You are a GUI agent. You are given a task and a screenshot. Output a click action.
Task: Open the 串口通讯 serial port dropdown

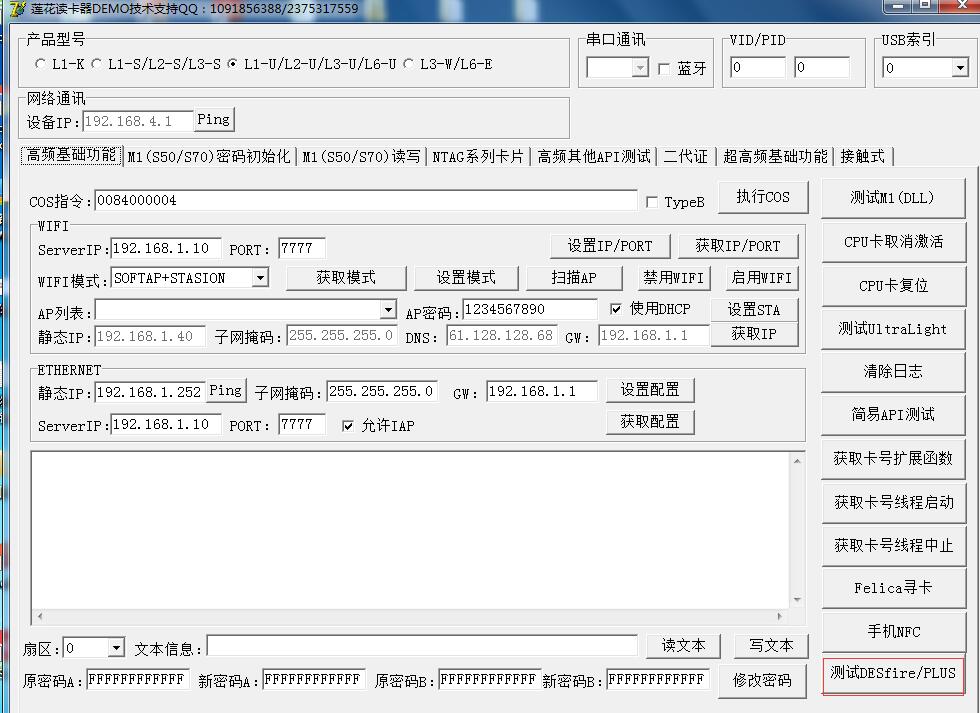pyautogui.click(x=640, y=68)
